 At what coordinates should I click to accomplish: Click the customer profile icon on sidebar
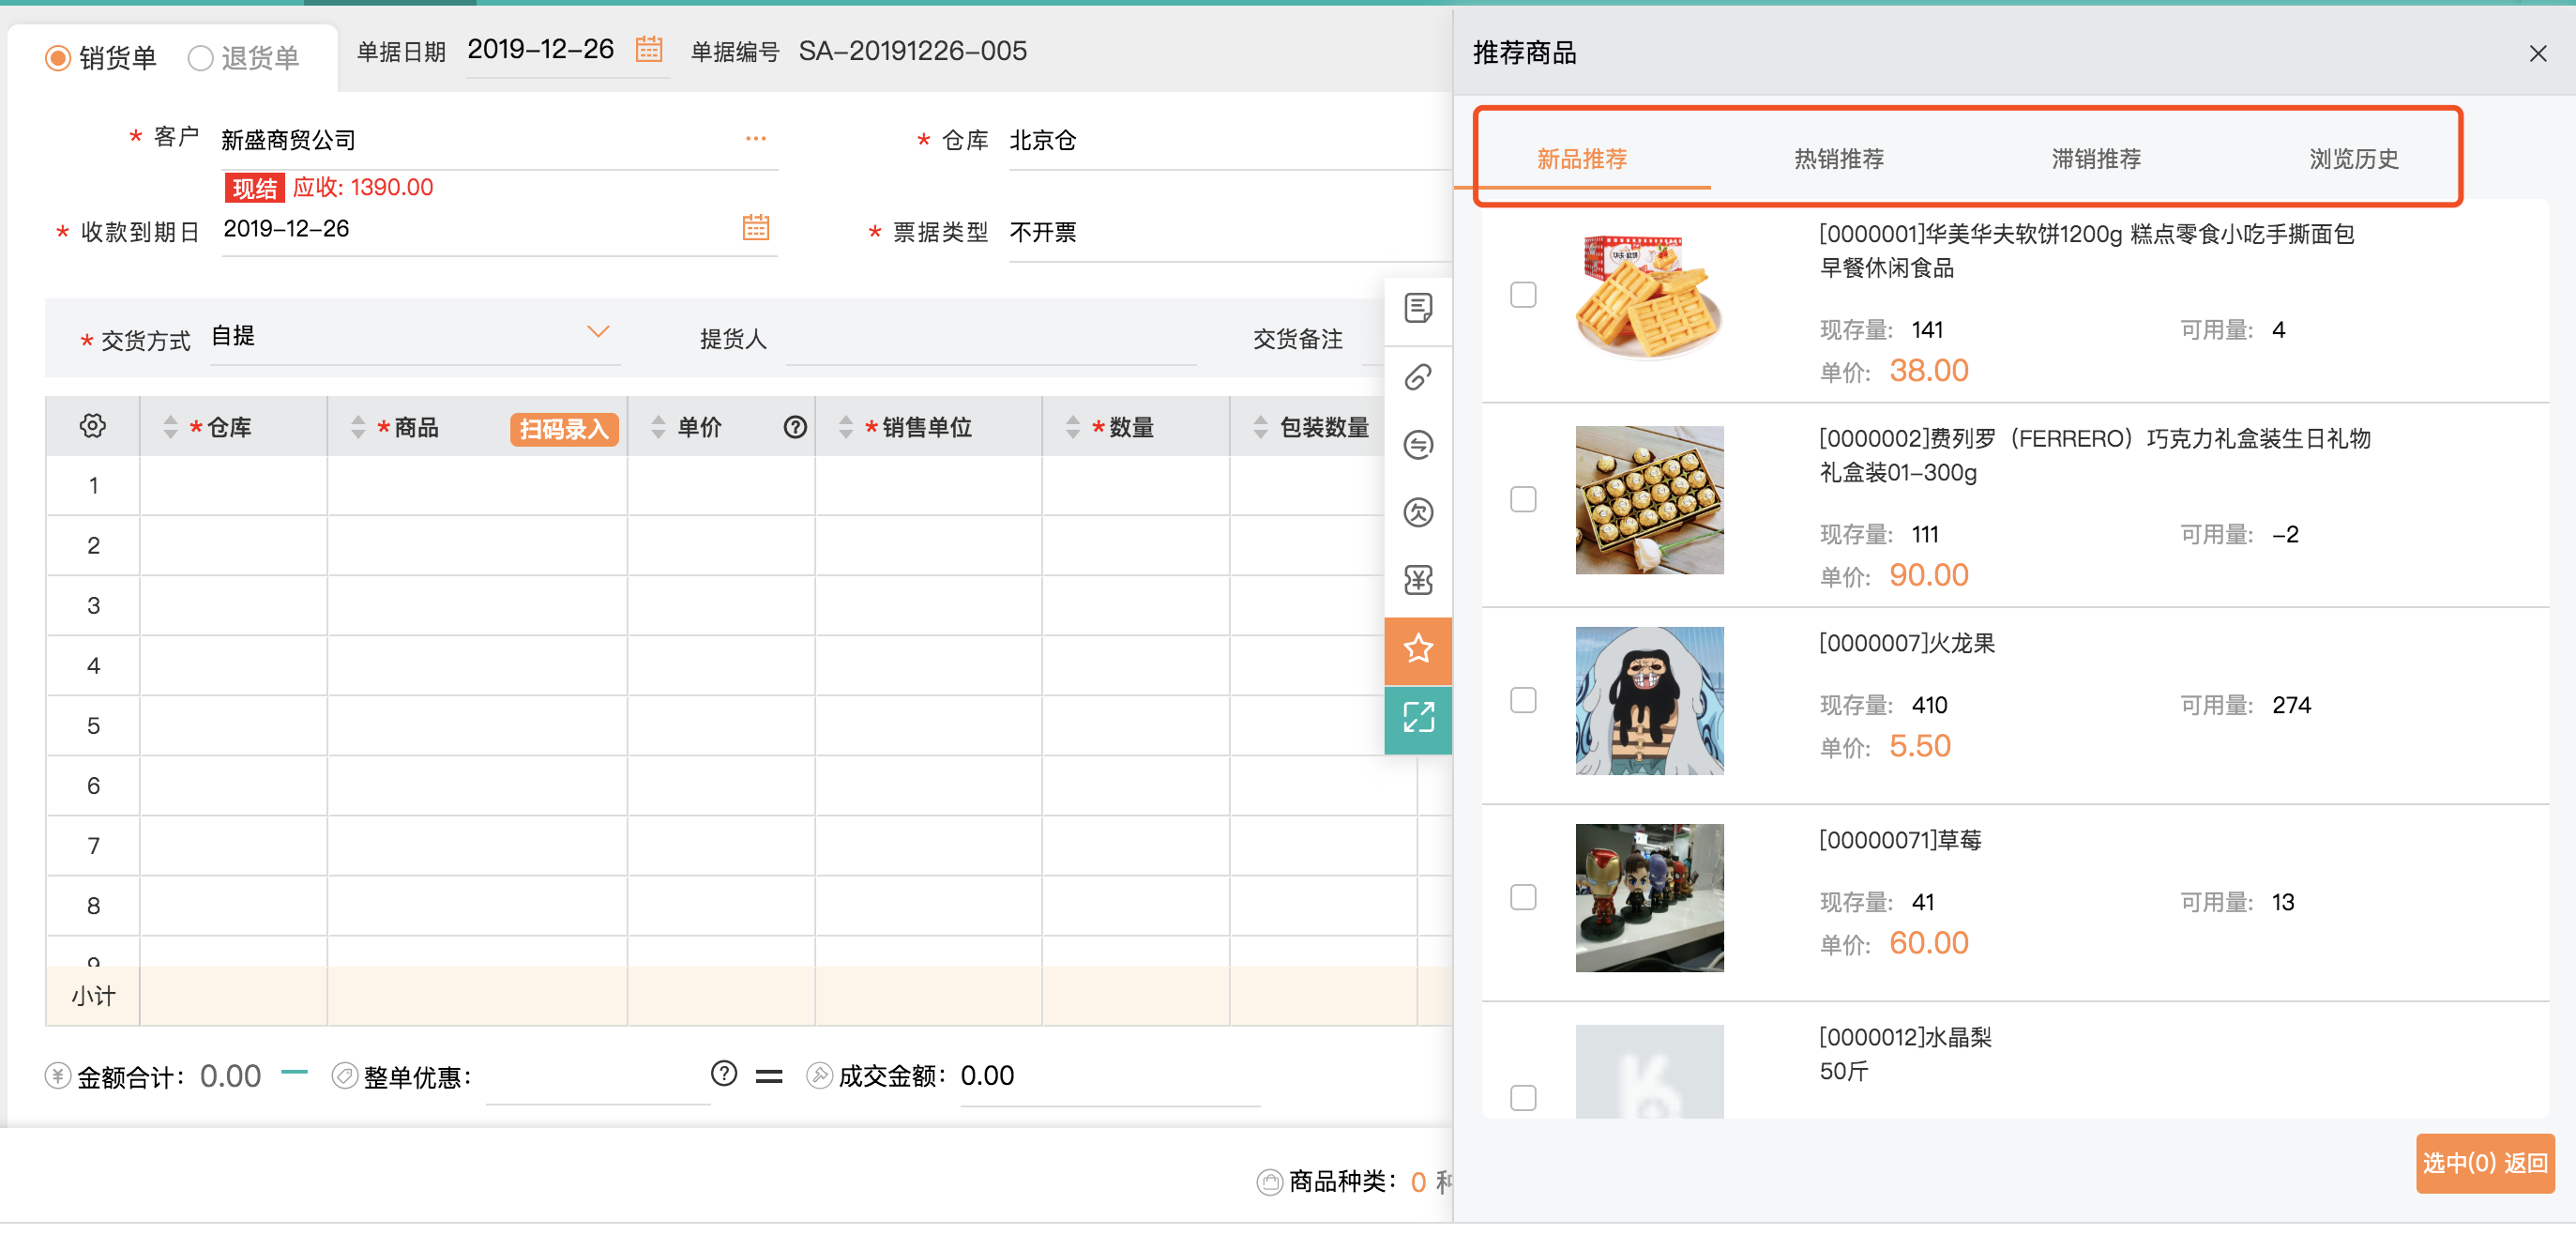pyautogui.click(x=1419, y=511)
